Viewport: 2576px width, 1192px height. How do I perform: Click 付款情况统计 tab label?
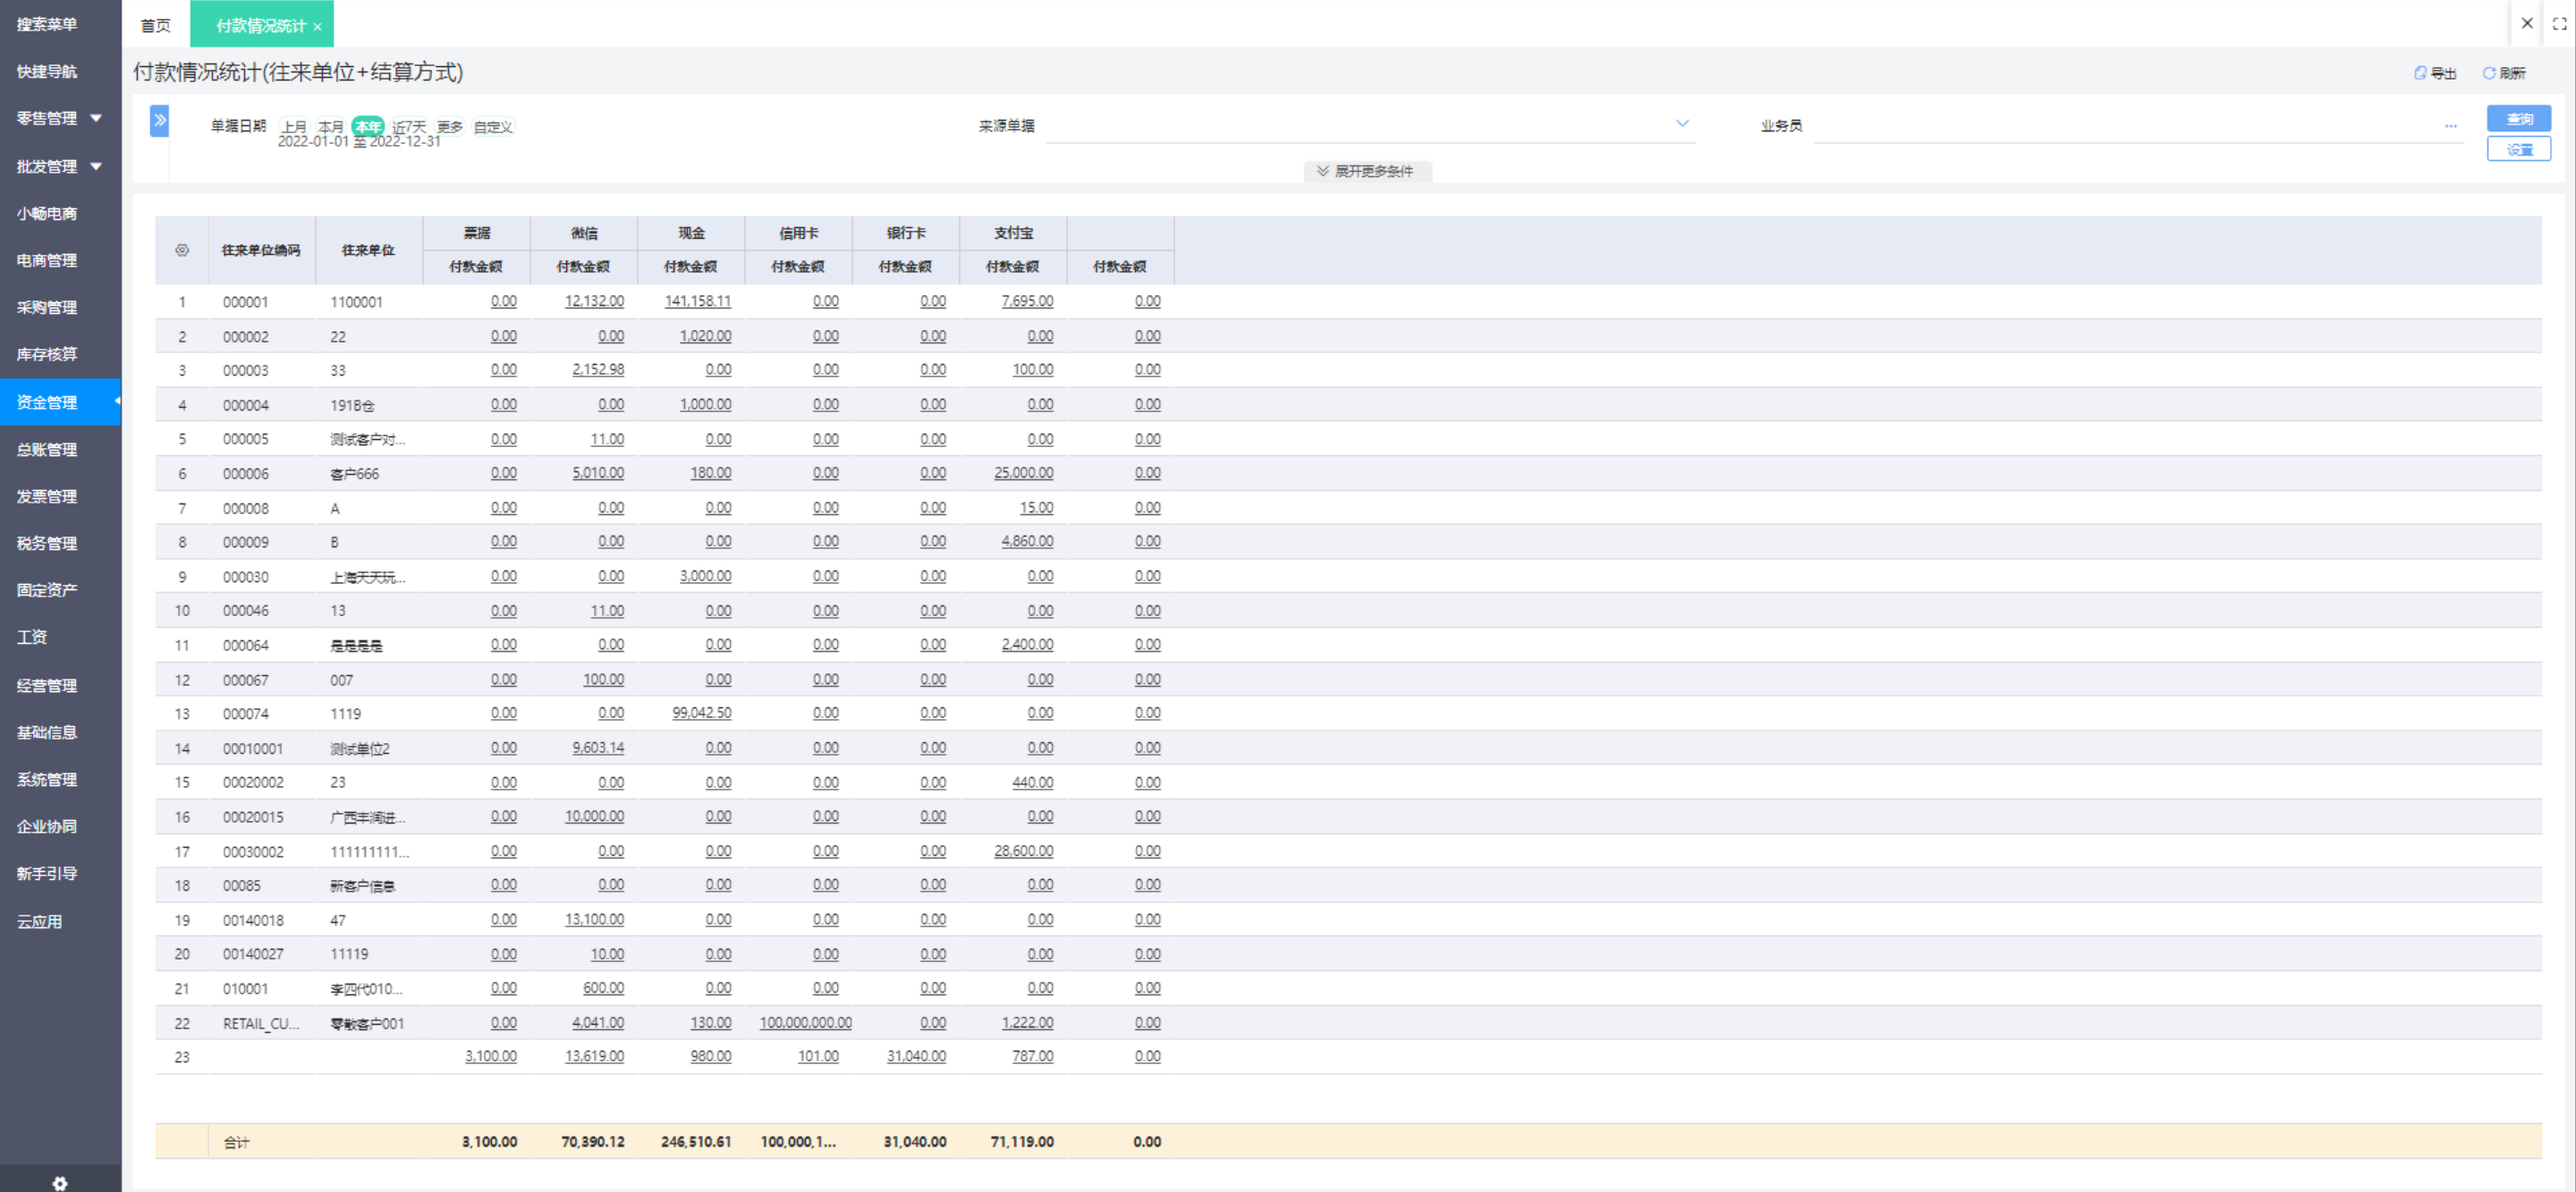tap(261, 25)
